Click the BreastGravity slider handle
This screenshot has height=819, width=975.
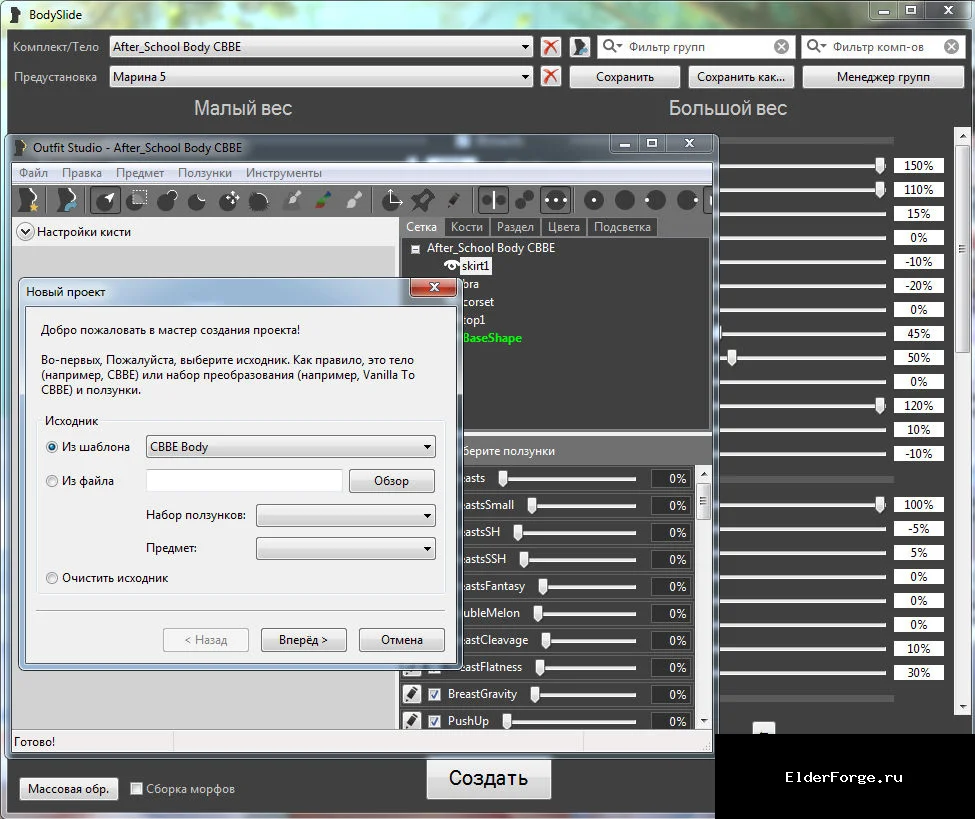pos(535,694)
